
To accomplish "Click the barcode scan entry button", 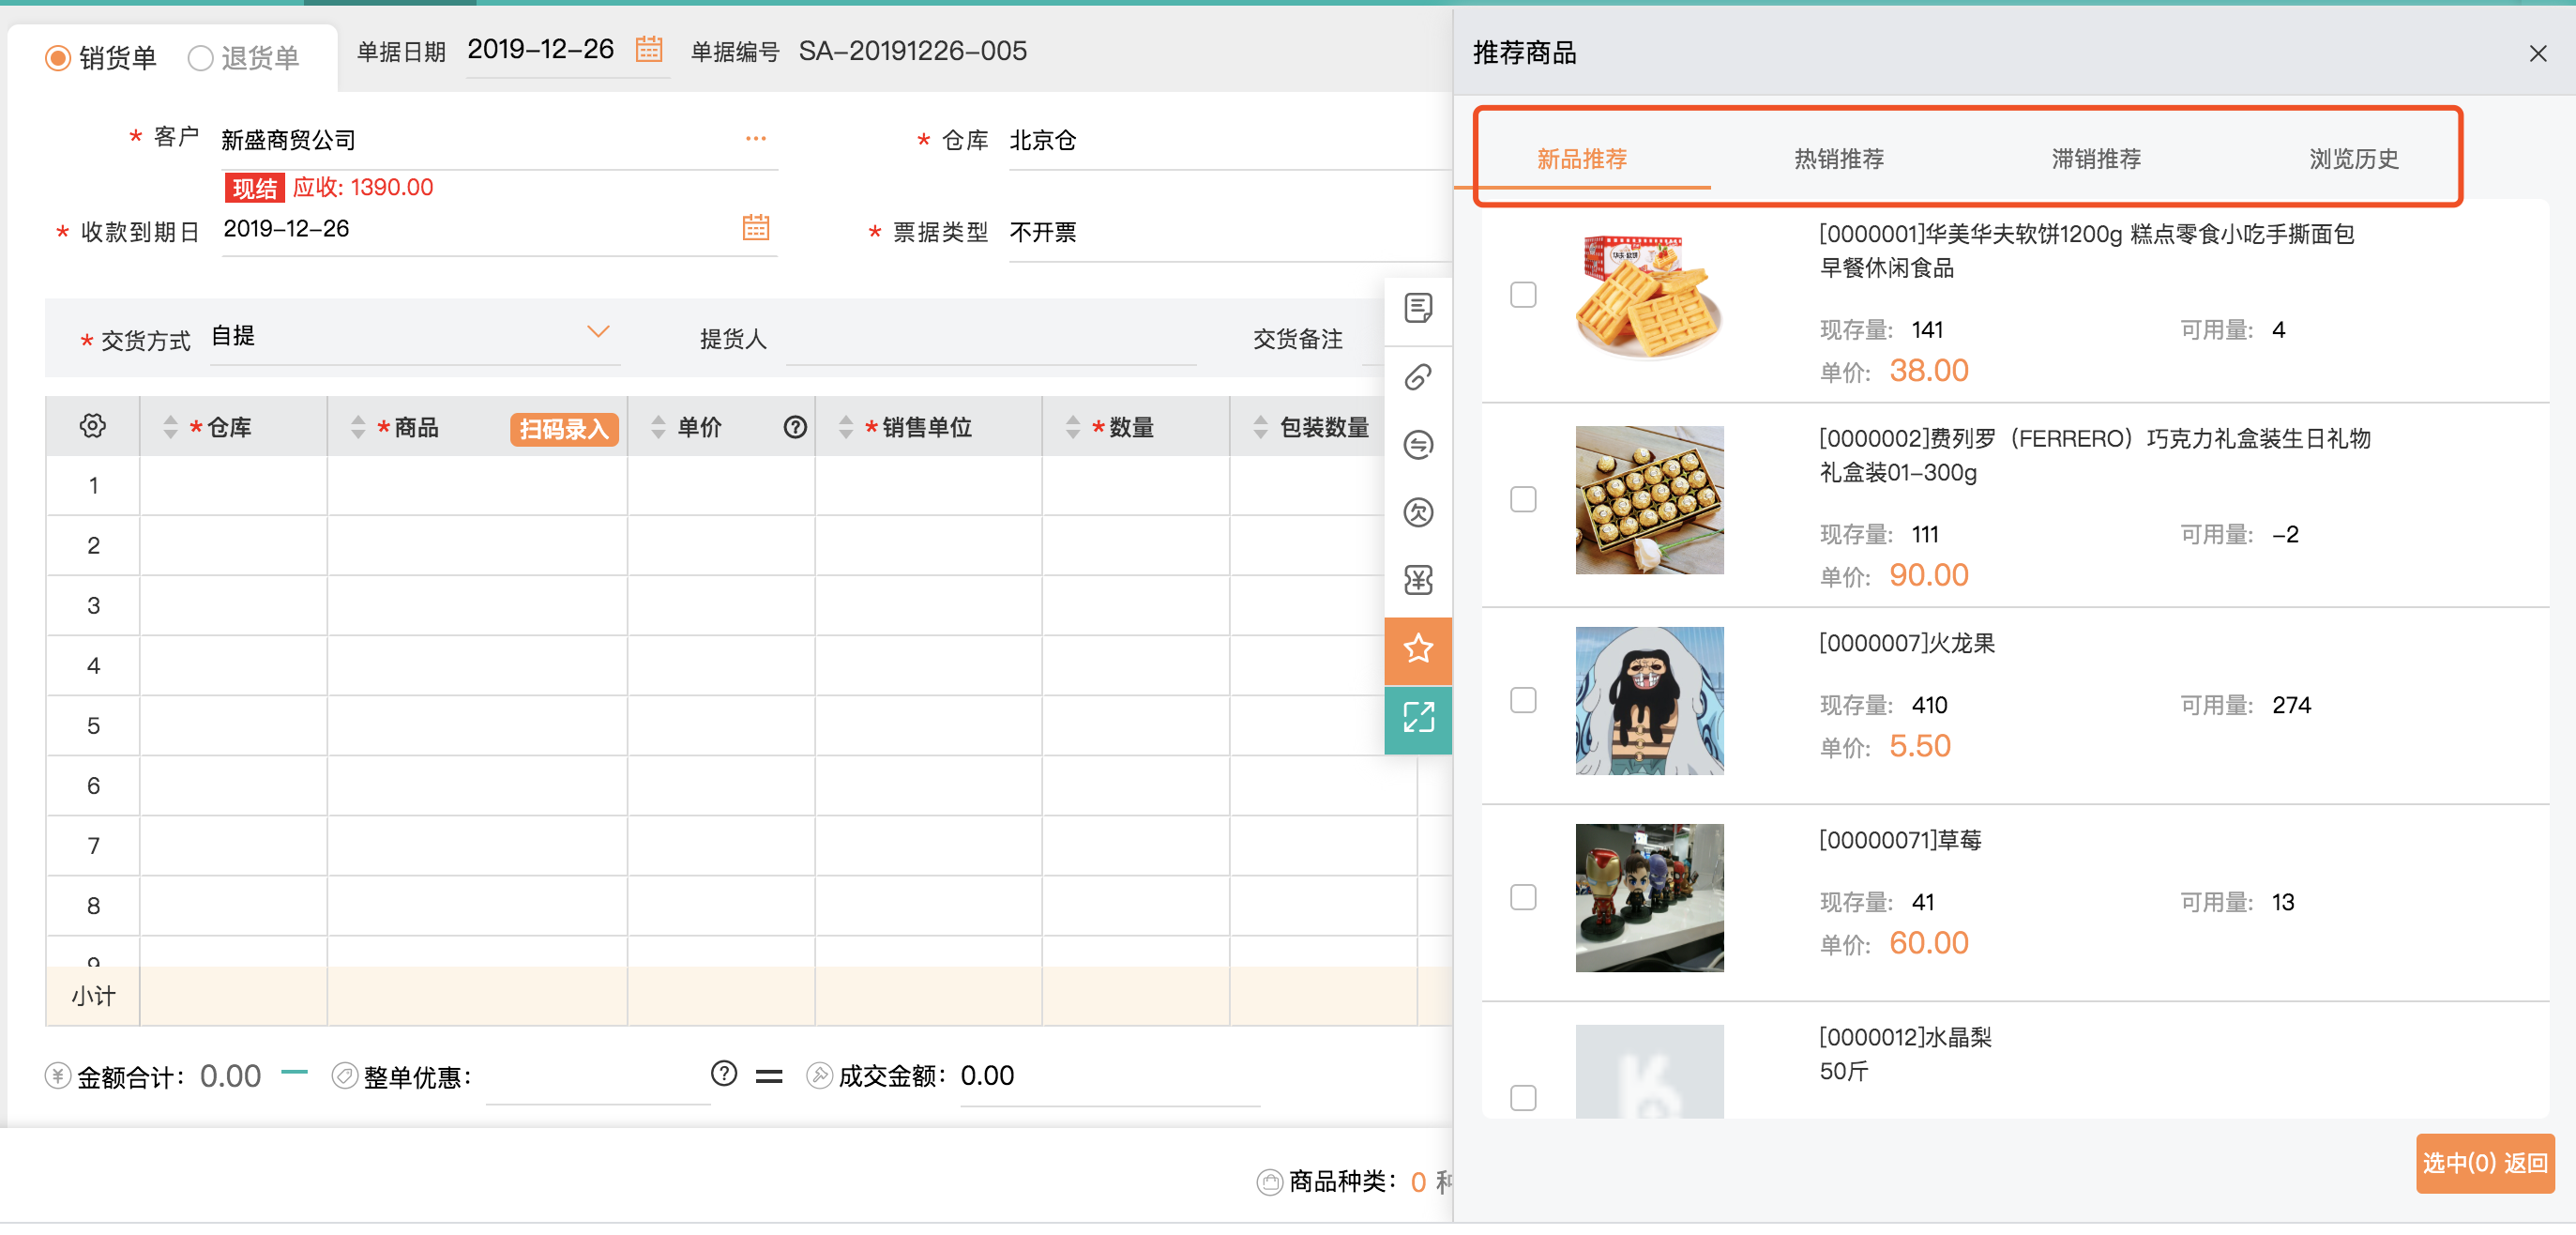I will point(564,429).
